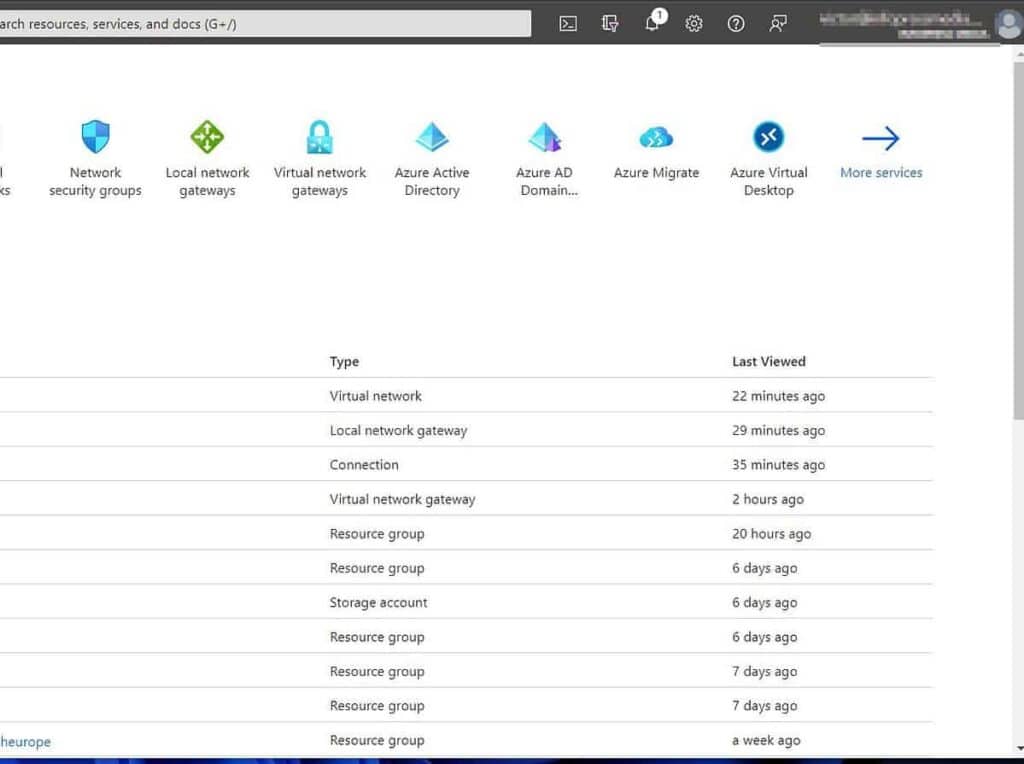Click the Network security groups label
Image resolution: width=1024 pixels, height=764 pixels.
coord(95,182)
